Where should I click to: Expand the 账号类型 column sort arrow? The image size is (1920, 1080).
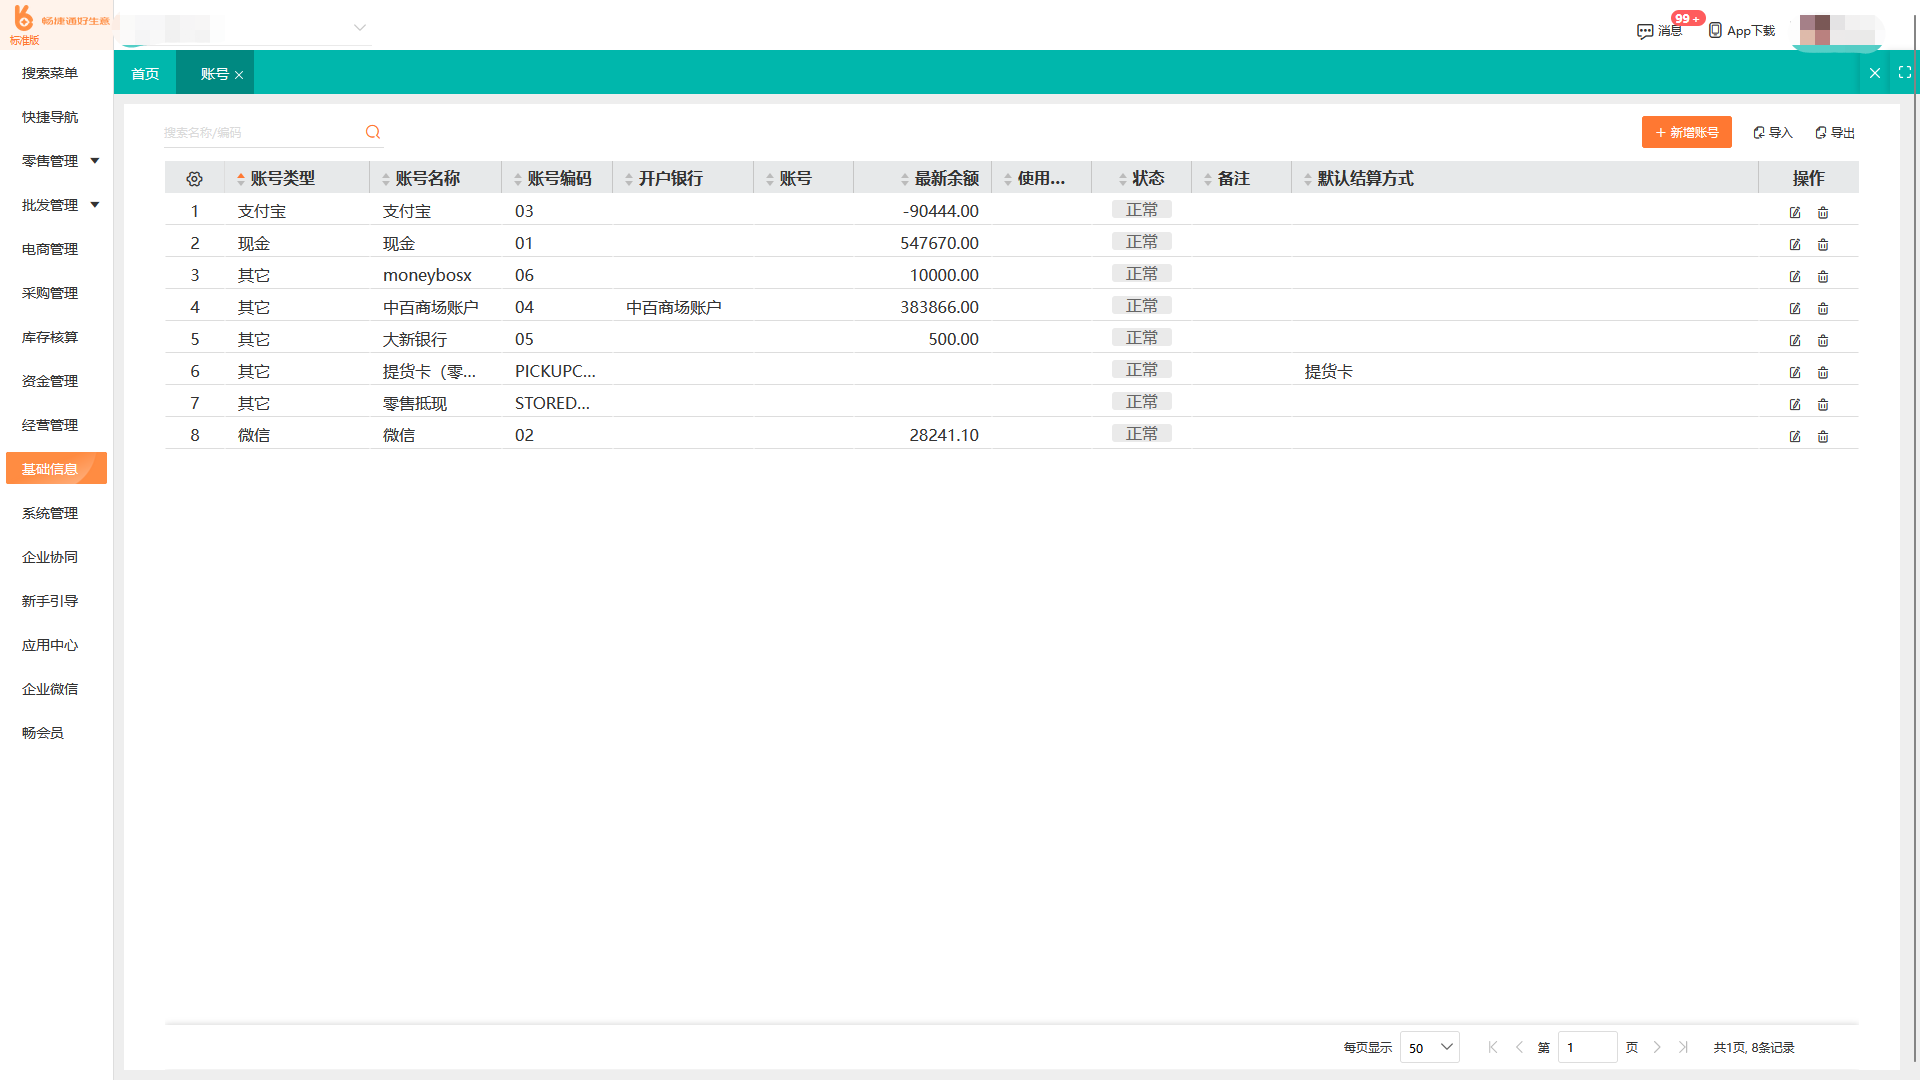[x=237, y=177]
